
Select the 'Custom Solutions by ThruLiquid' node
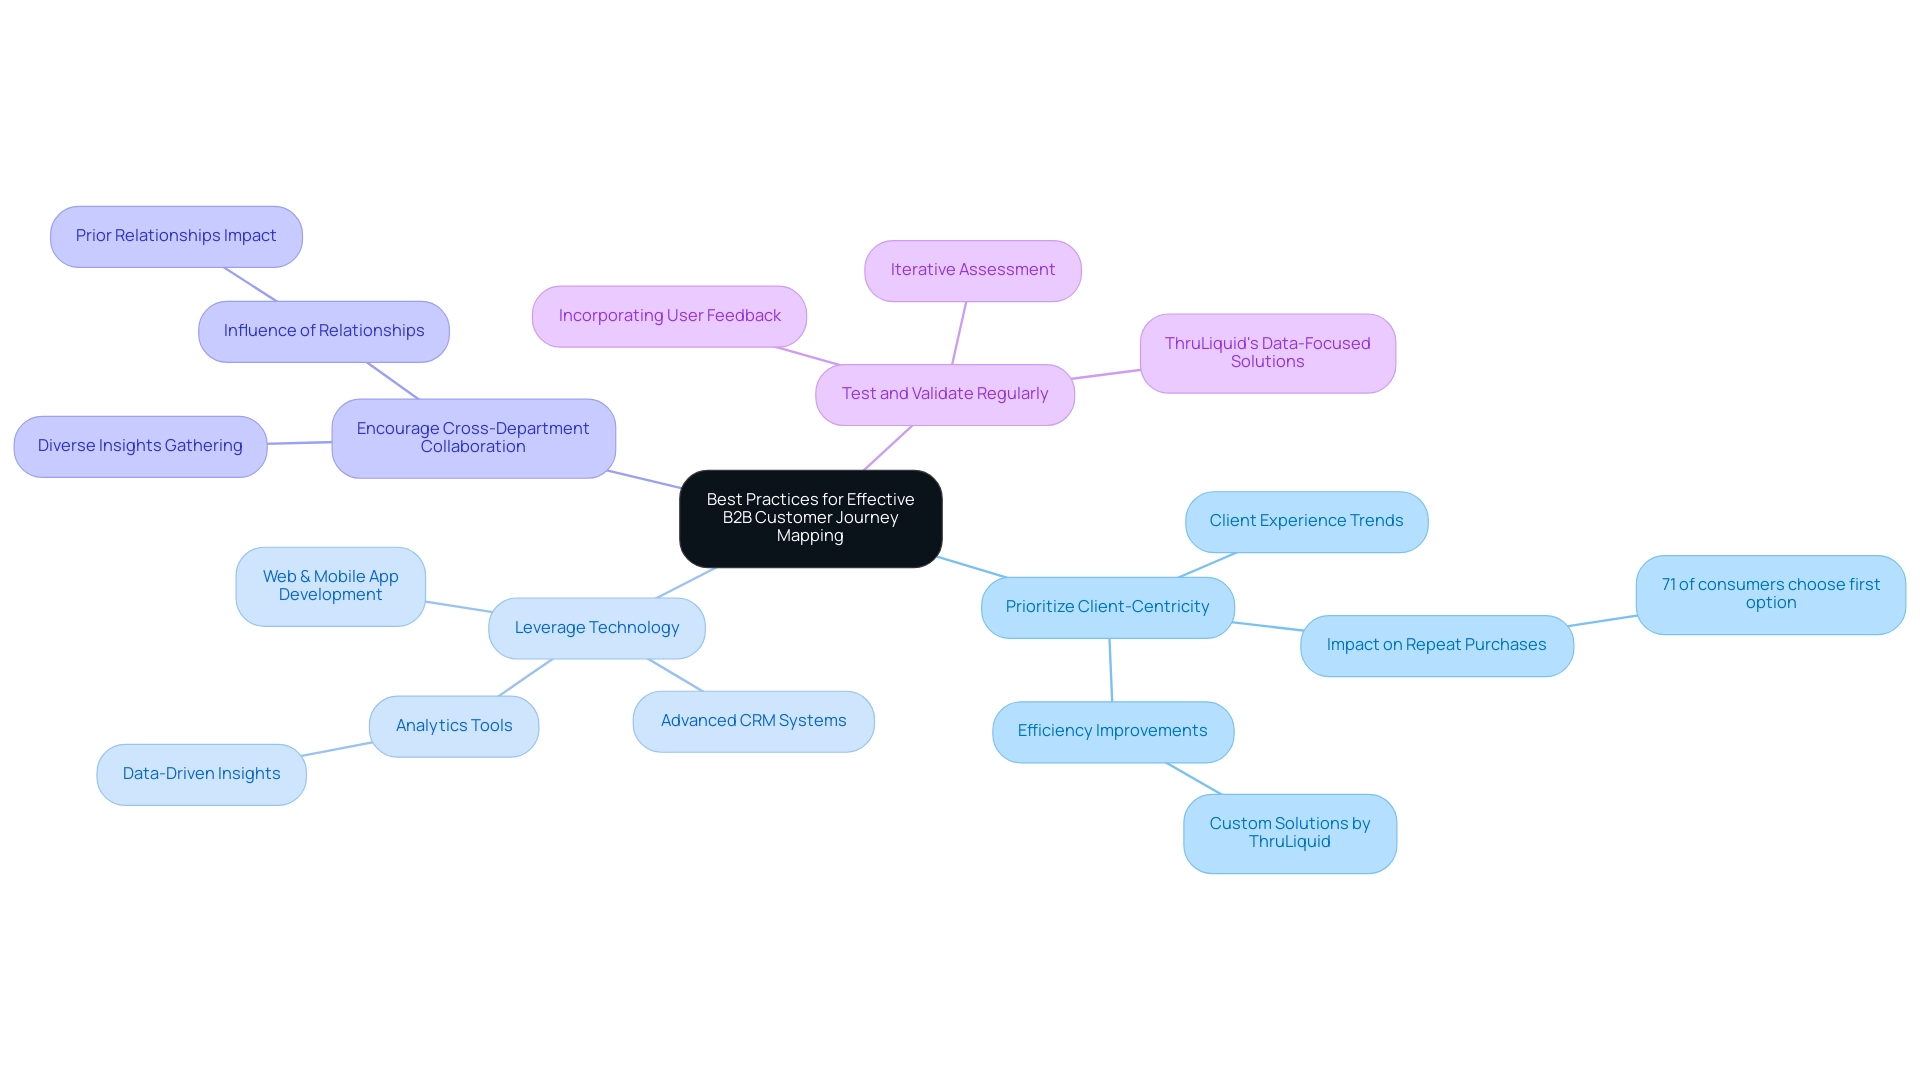[1290, 832]
